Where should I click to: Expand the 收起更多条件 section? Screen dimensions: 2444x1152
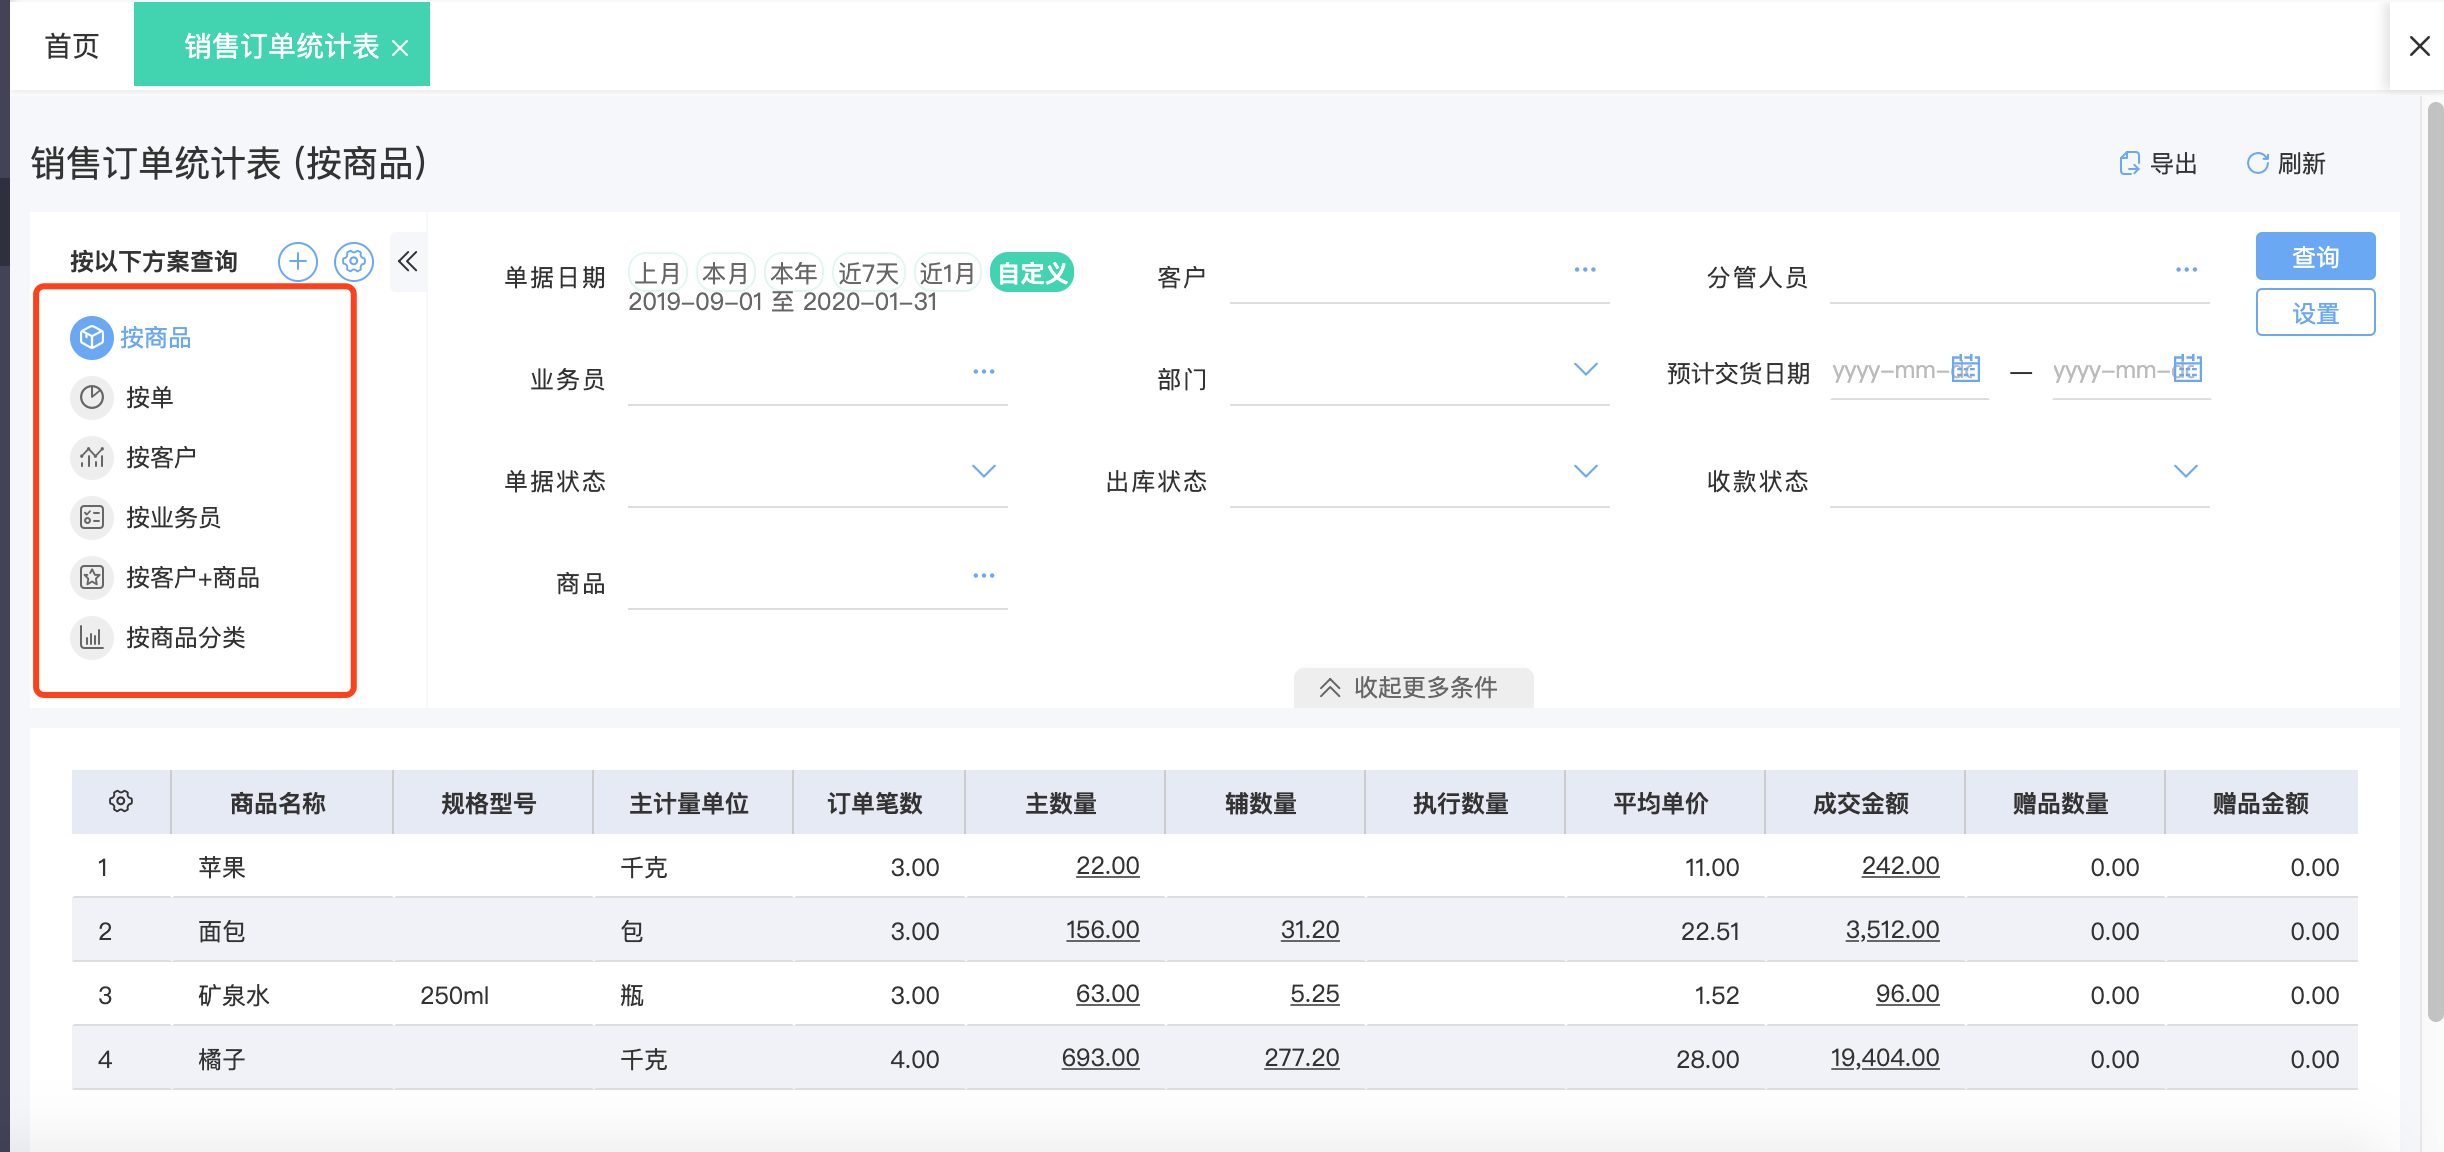click(x=1409, y=686)
